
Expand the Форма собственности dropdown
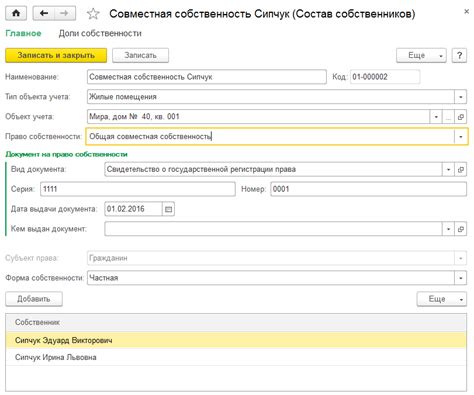click(x=461, y=278)
